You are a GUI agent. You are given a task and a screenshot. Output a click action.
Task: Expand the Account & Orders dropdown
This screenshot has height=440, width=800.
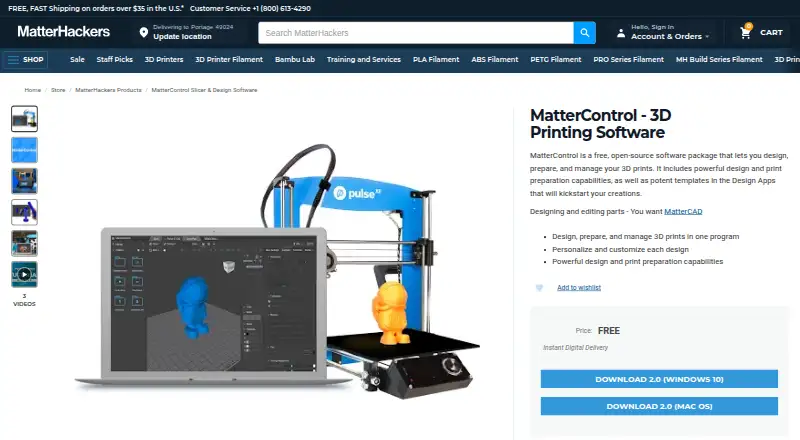click(x=670, y=37)
